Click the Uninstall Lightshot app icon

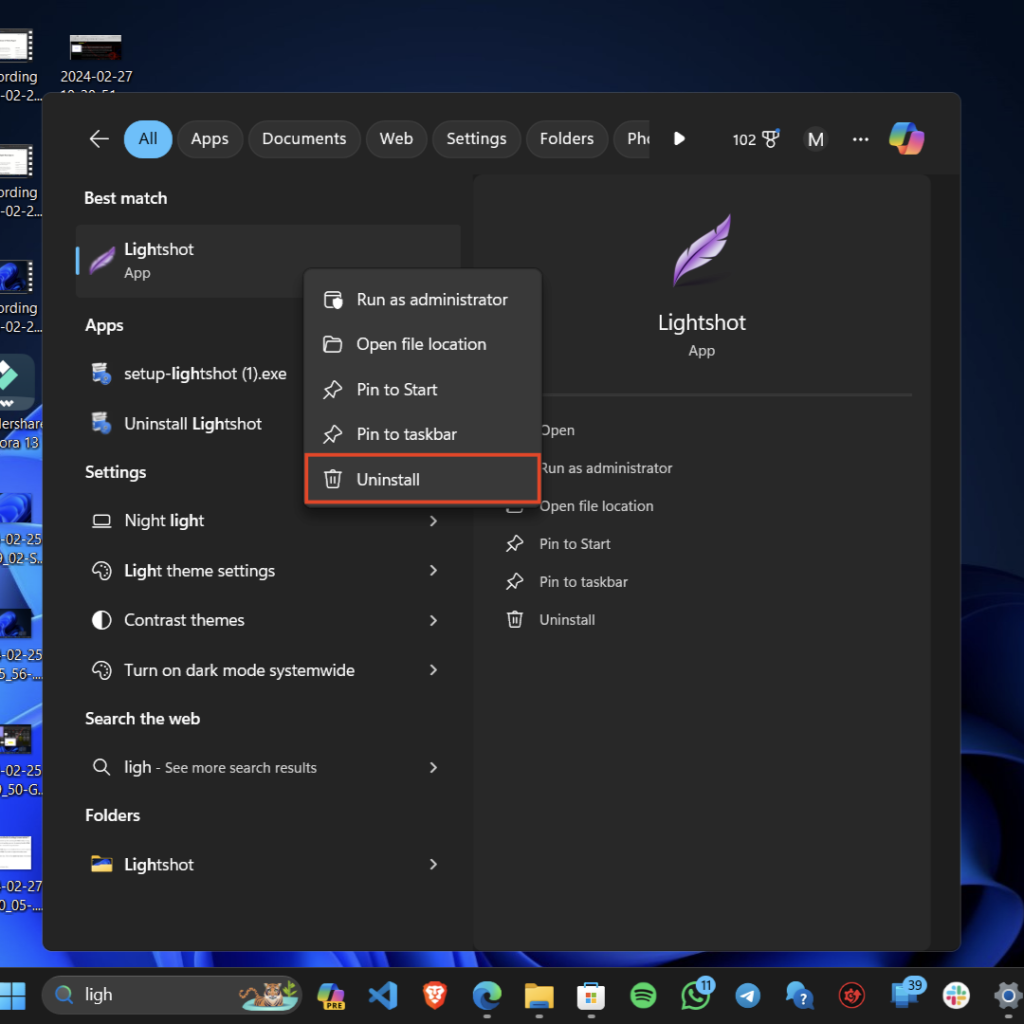point(101,423)
